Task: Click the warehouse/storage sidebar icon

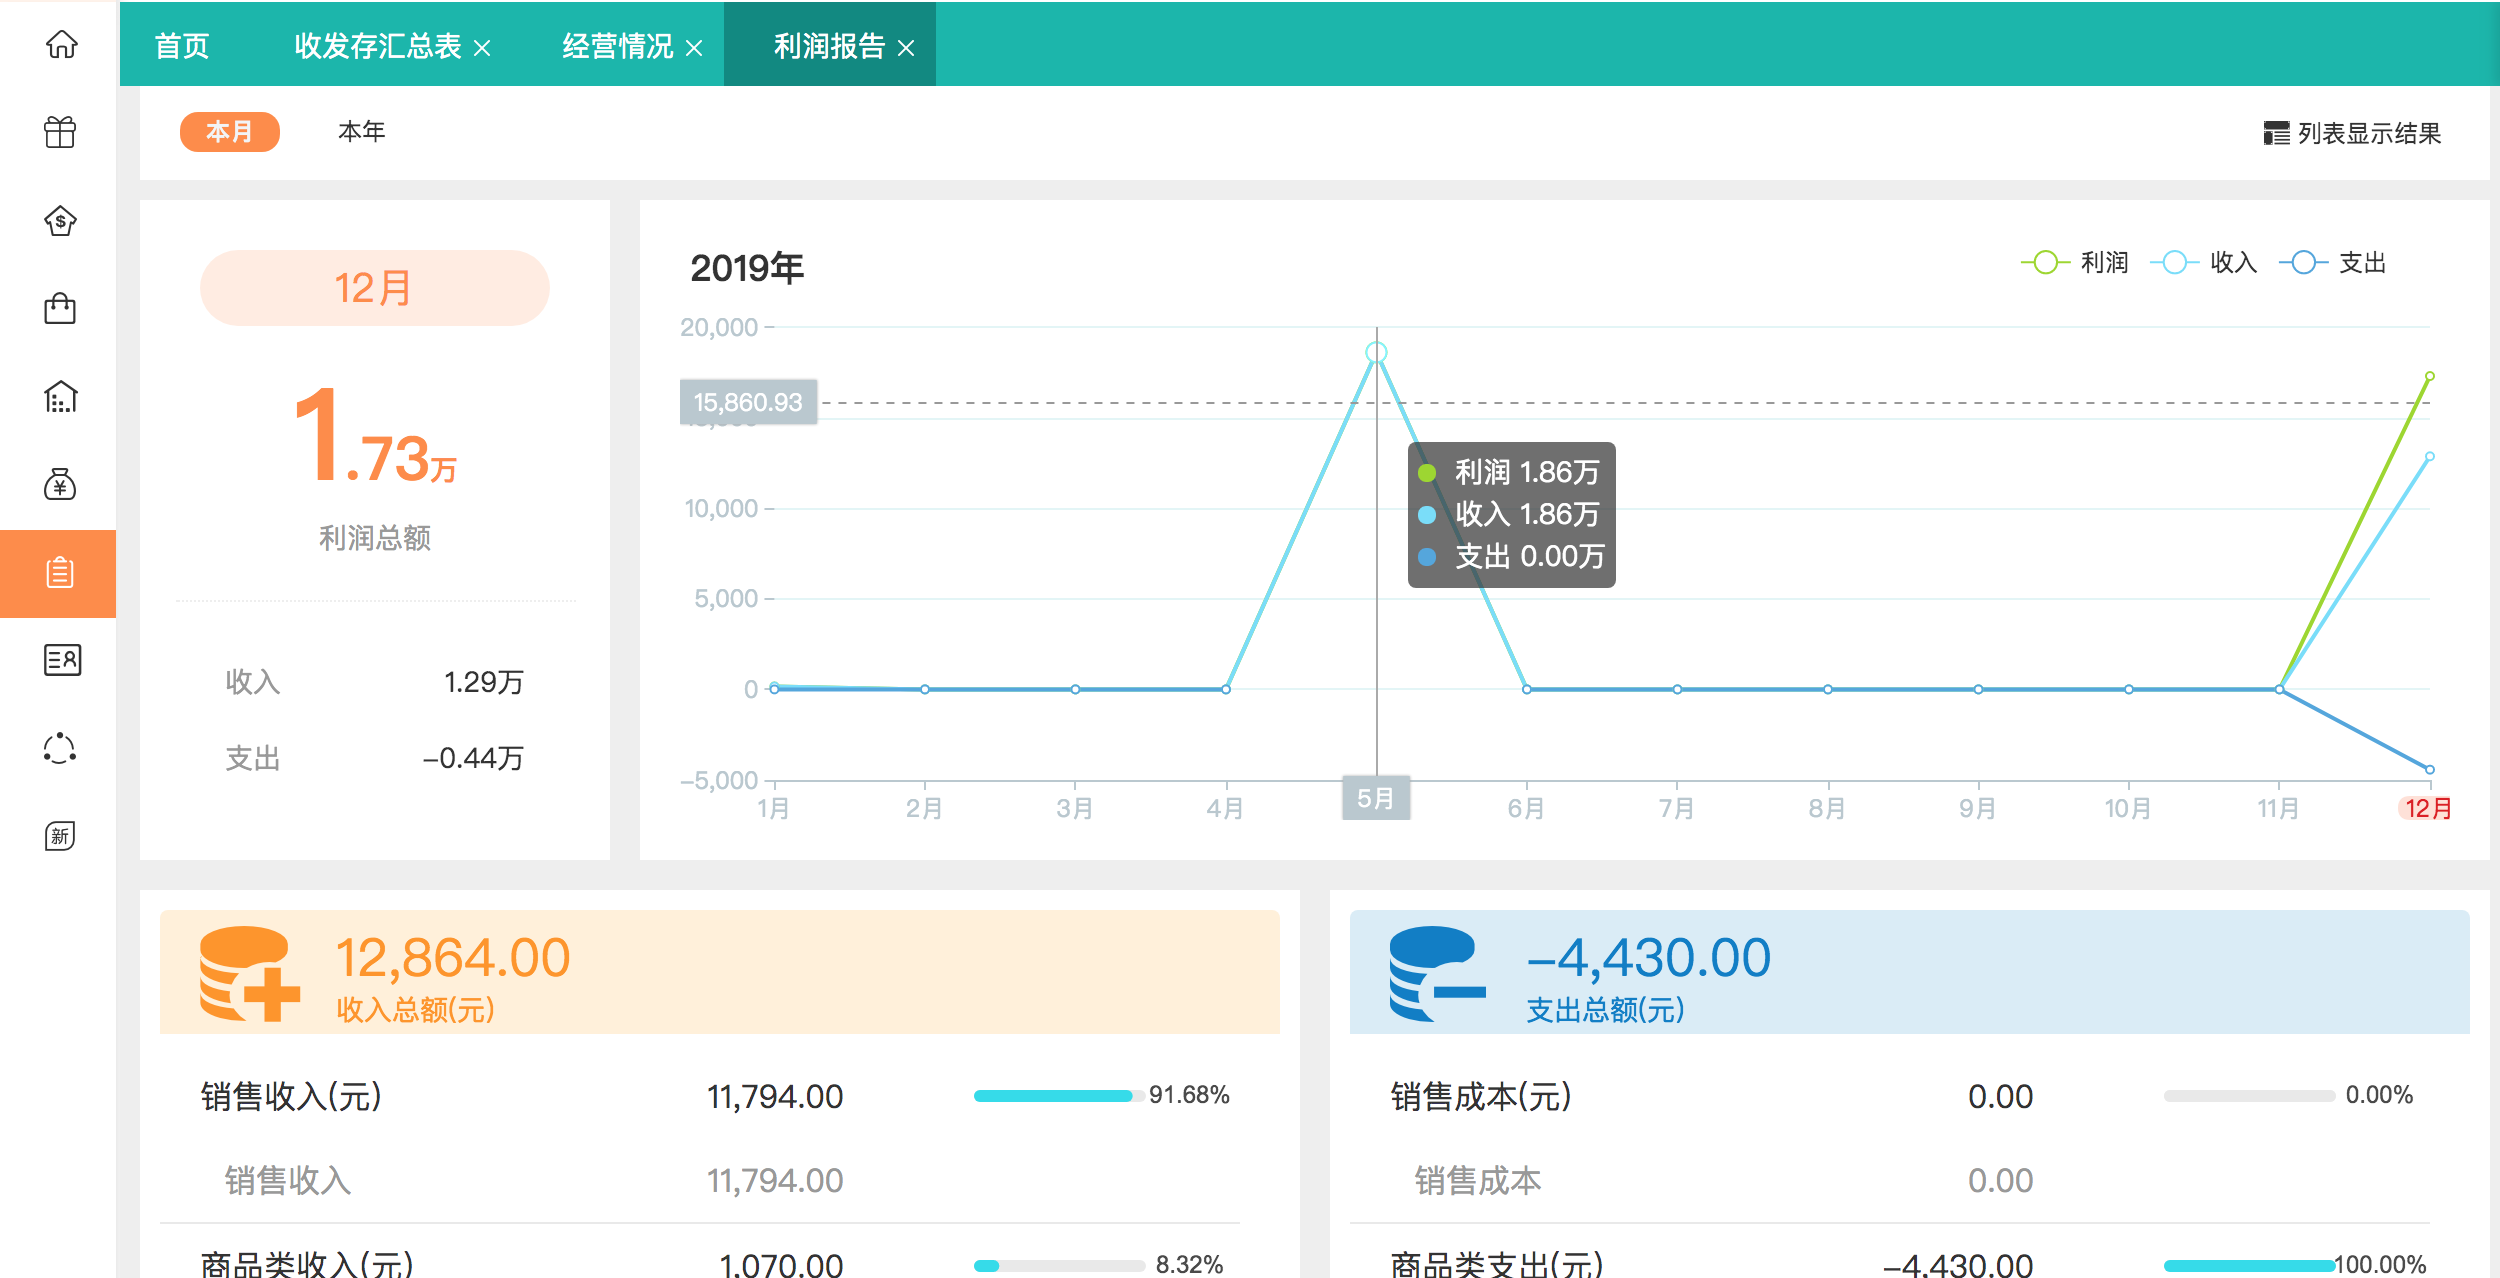Action: click(x=62, y=396)
